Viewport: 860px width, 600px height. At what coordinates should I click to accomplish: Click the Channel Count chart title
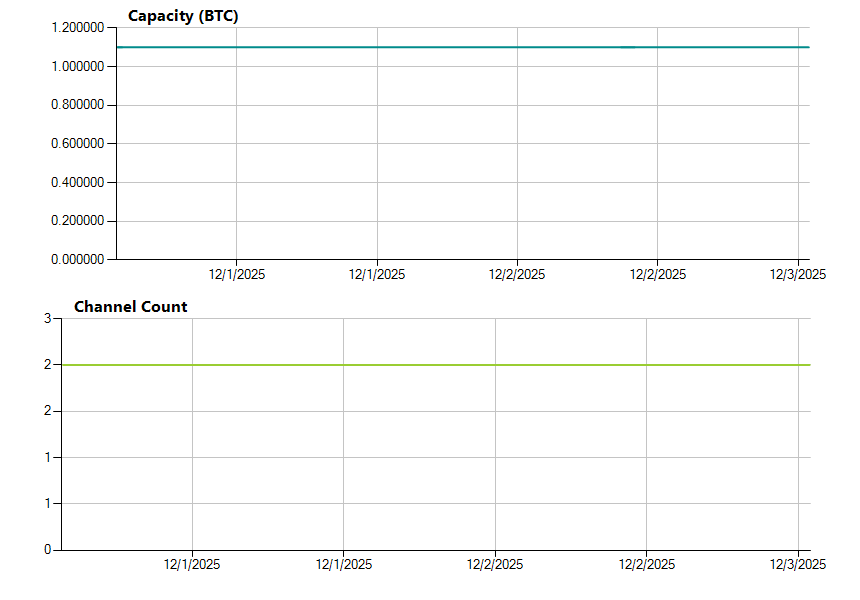pos(130,307)
